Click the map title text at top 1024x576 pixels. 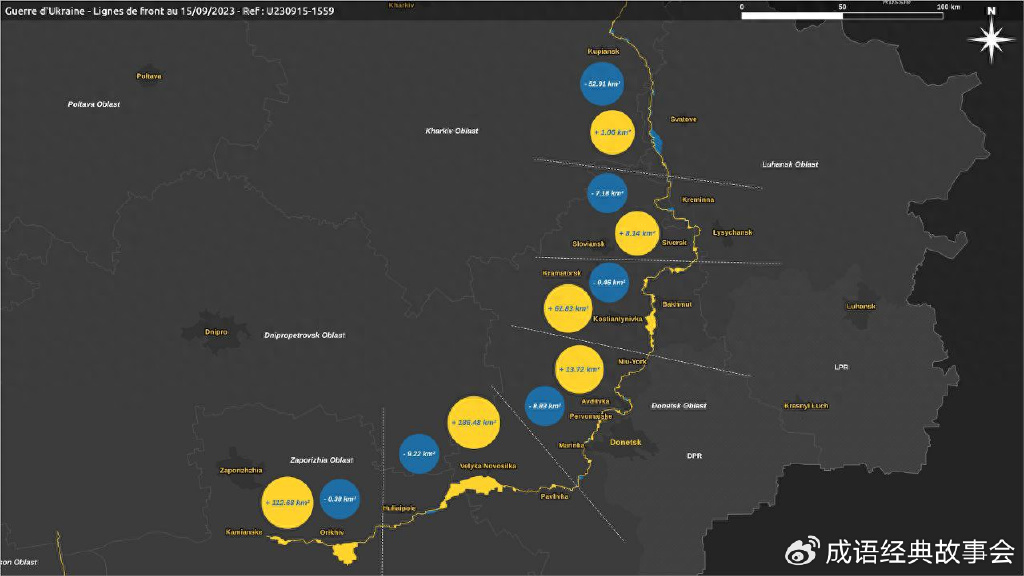(x=168, y=10)
